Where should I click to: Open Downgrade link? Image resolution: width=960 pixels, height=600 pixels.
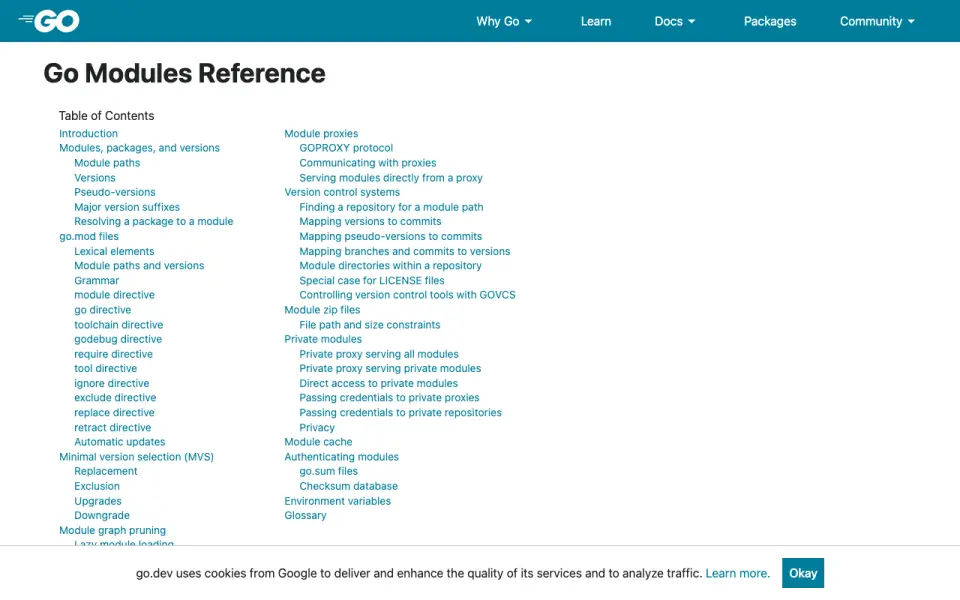(x=102, y=516)
